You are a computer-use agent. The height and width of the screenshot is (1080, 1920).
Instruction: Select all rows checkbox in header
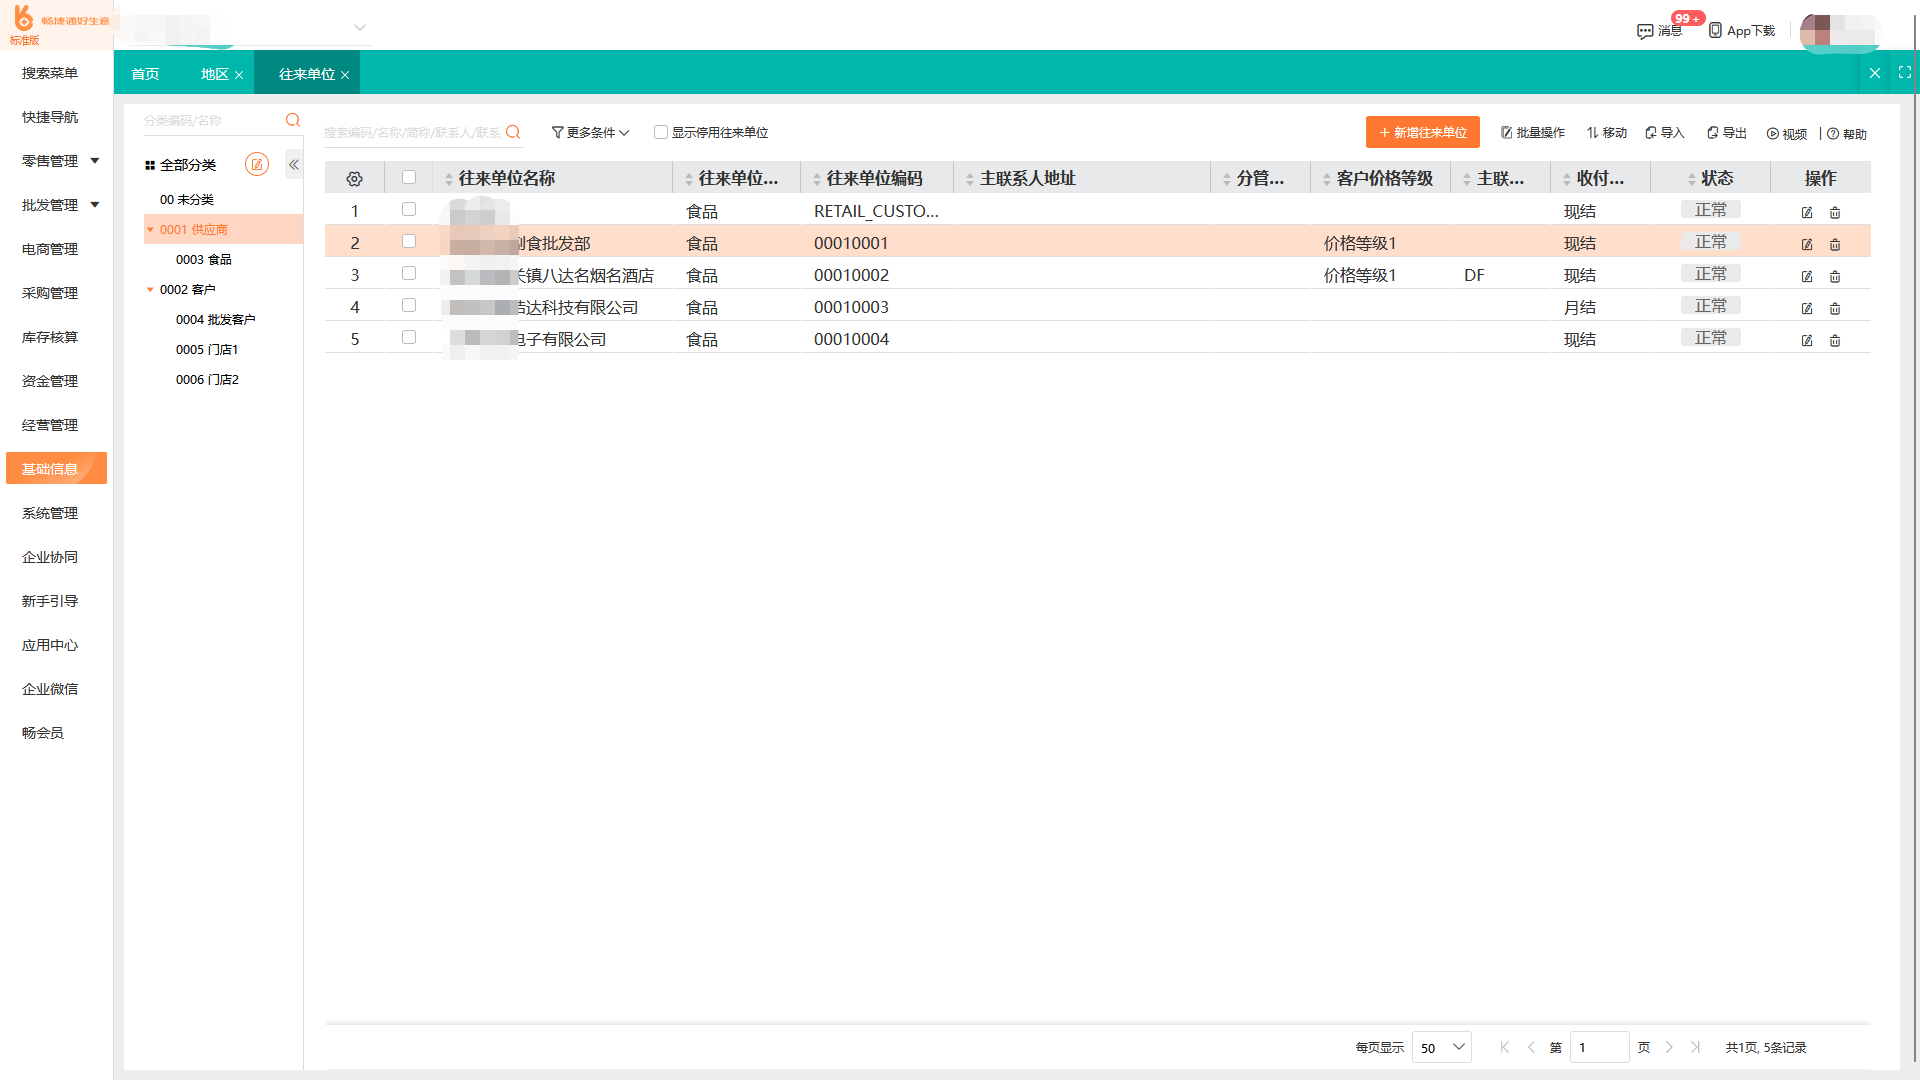[x=410, y=177]
